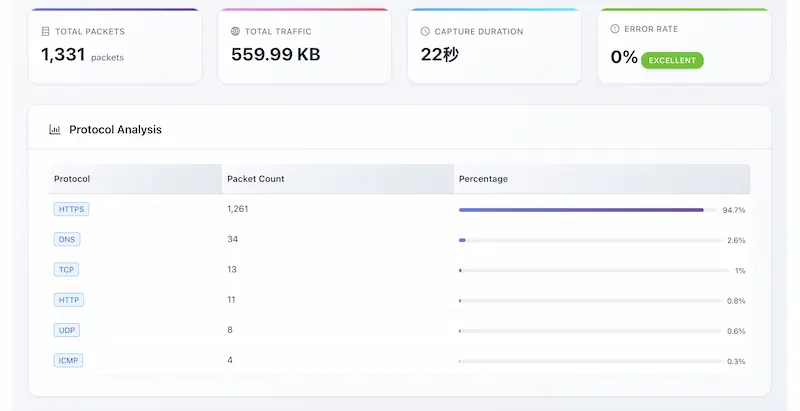
Task: Click the ICMP protocol tag
Action: [x=68, y=360]
